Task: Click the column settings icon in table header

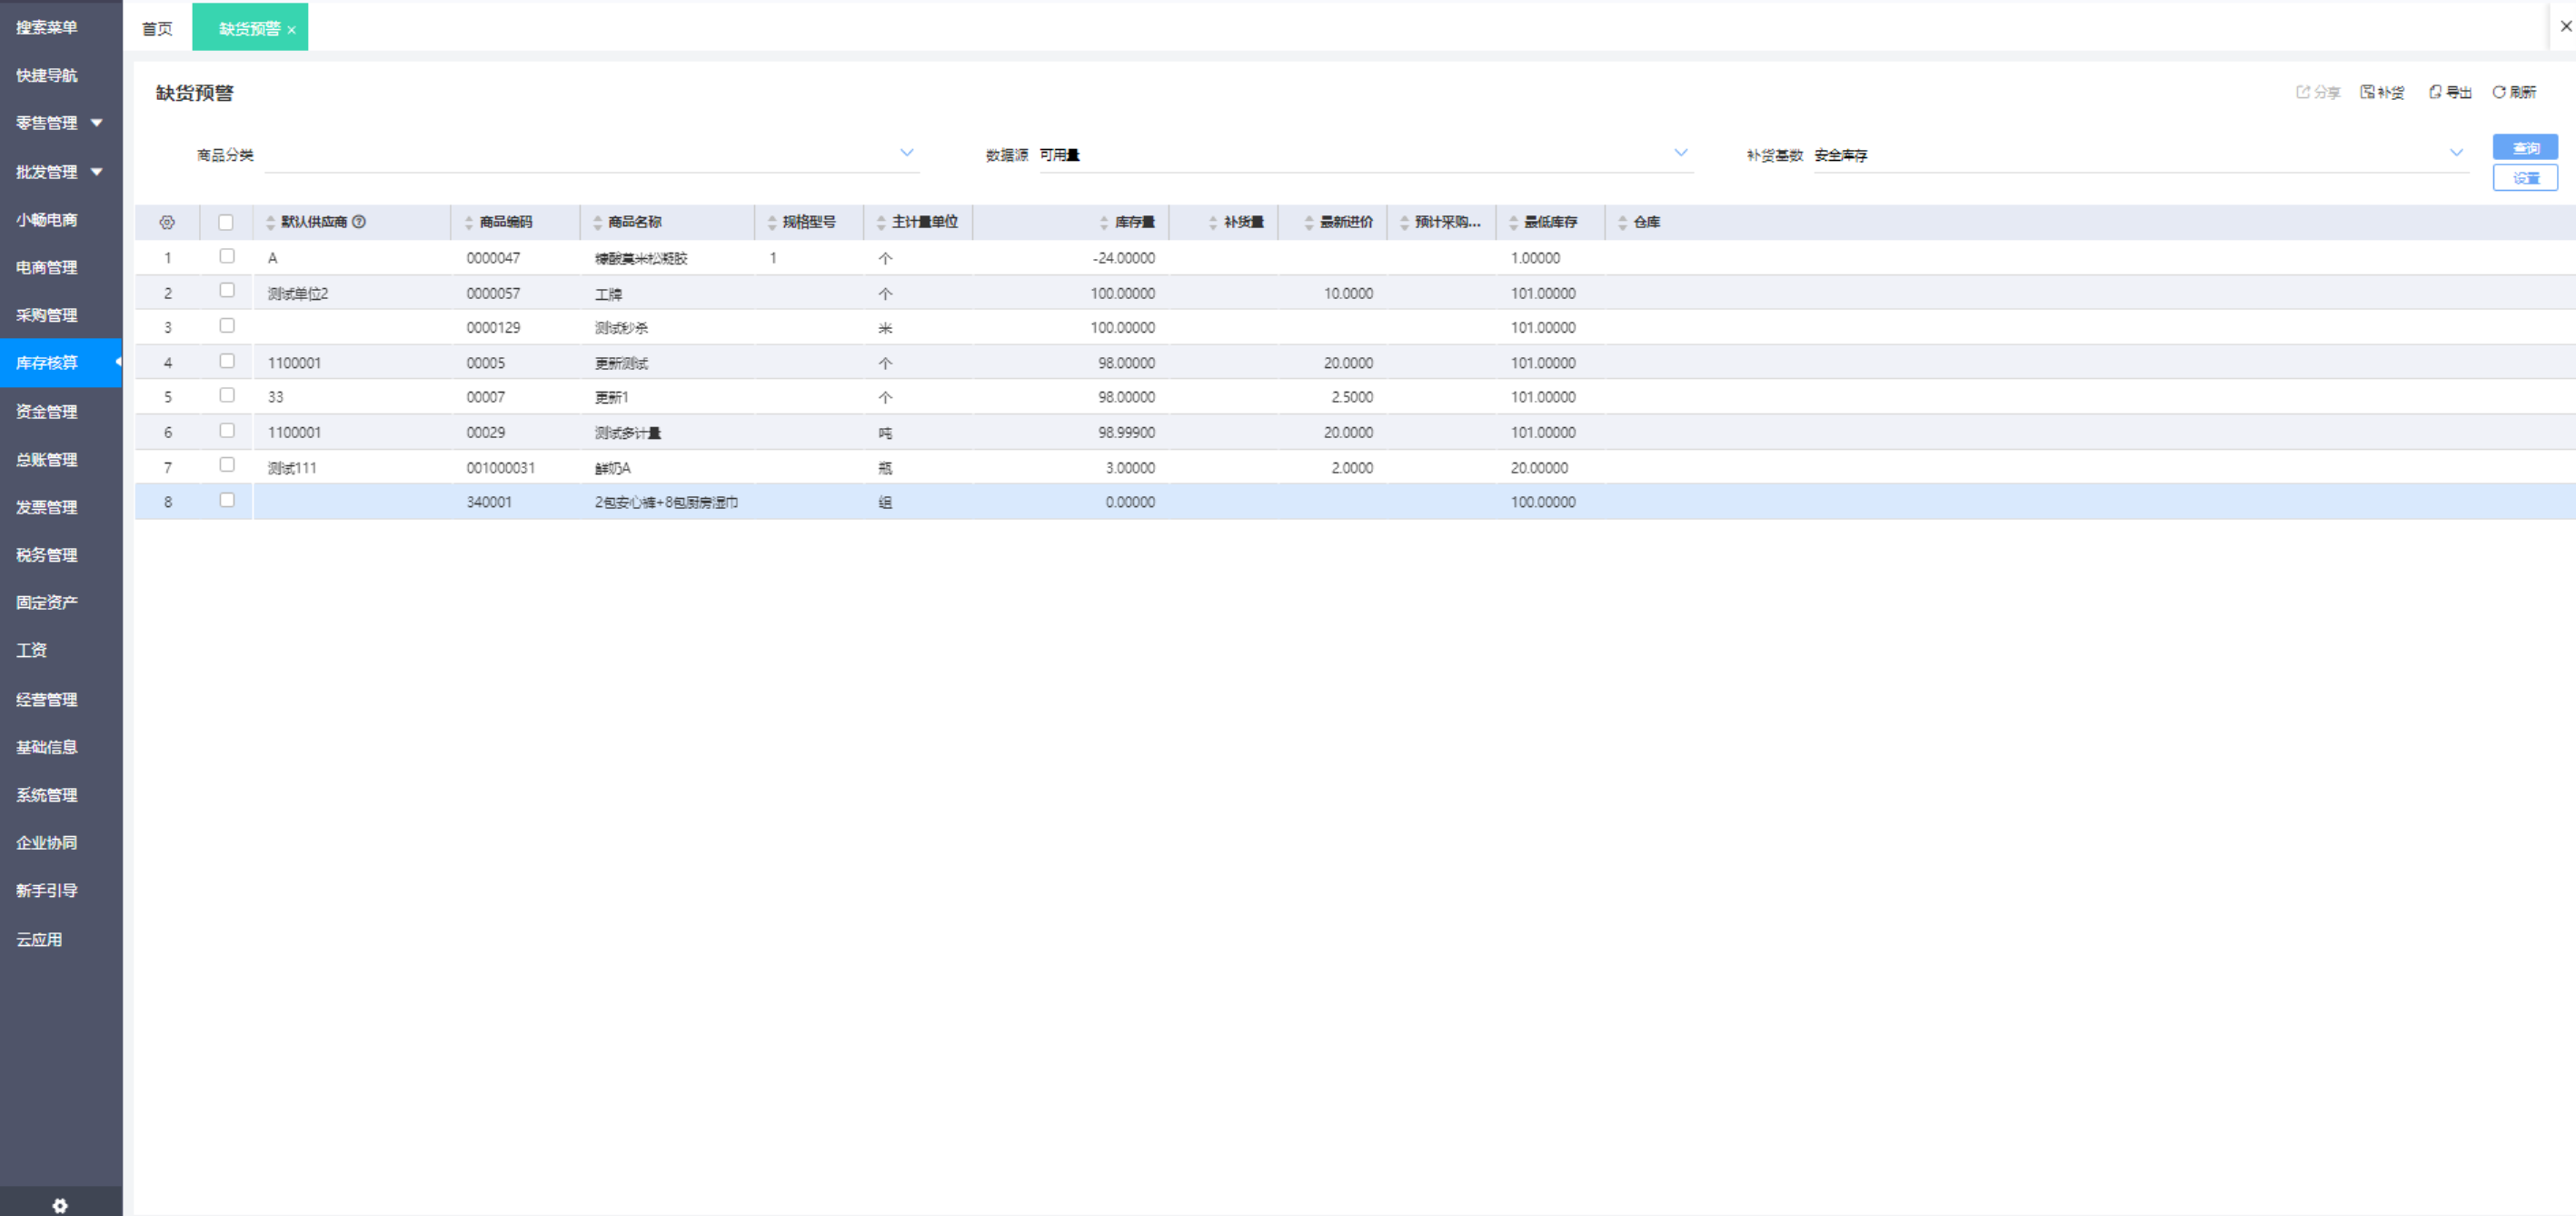Action: coord(166,222)
